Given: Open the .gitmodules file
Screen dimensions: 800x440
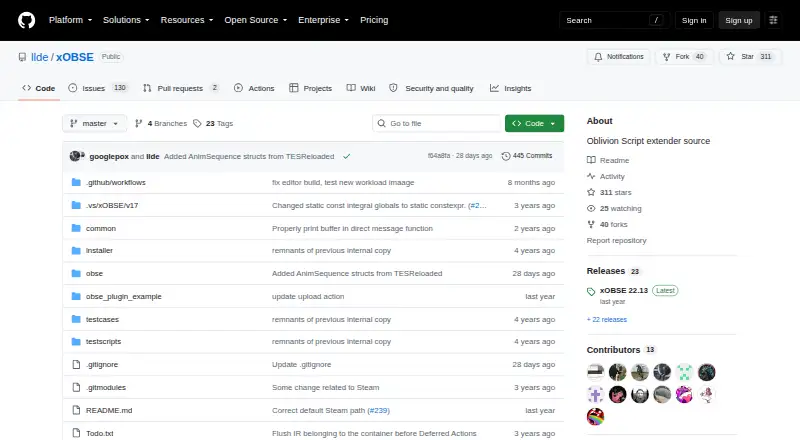Looking at the screenshot, I should (x=106, y=387).
